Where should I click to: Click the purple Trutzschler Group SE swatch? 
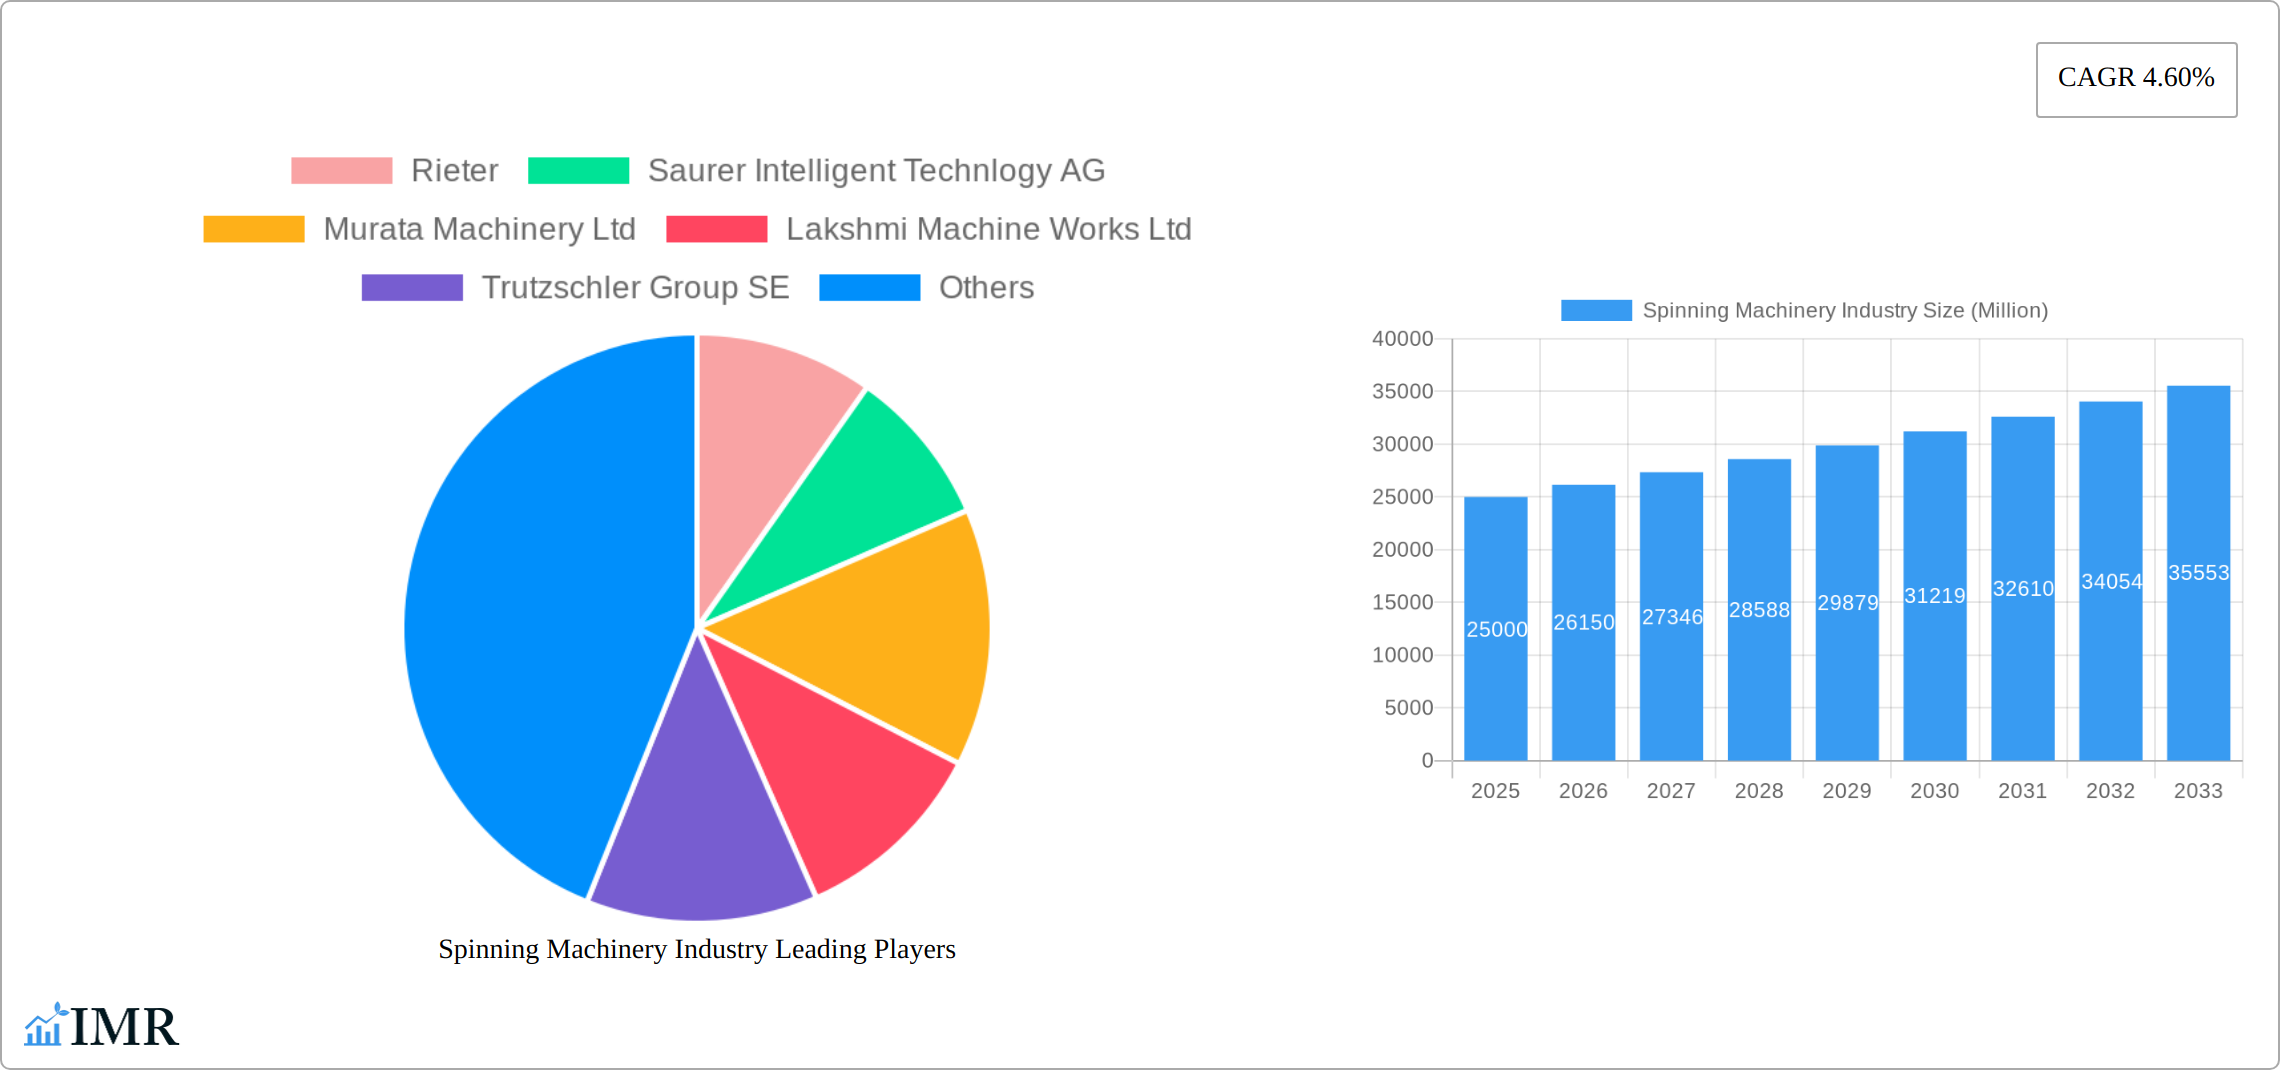click(x=410, y=288)
